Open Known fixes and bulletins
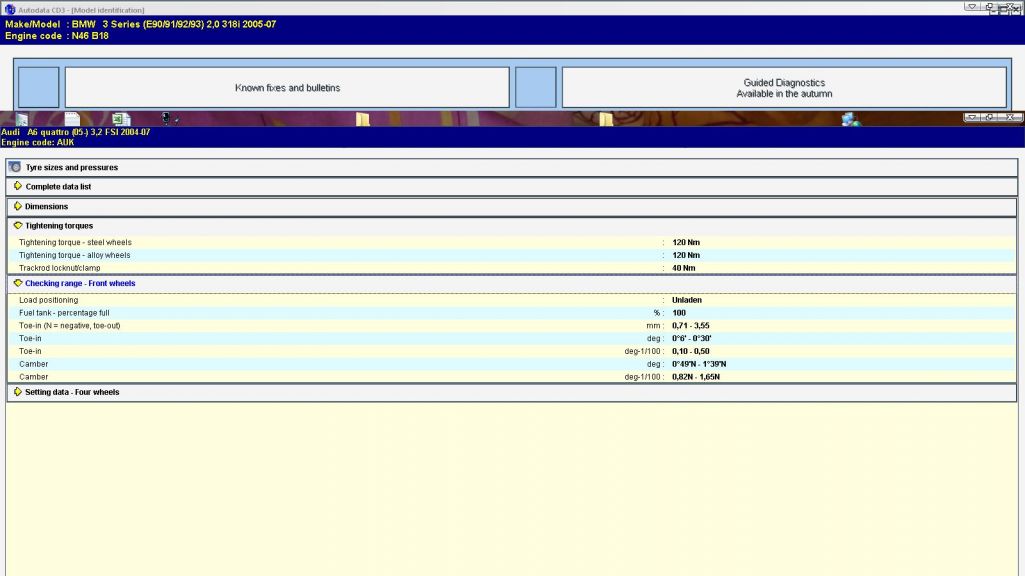This screenshot has width=1025, height=576. (x=287, y=88)
